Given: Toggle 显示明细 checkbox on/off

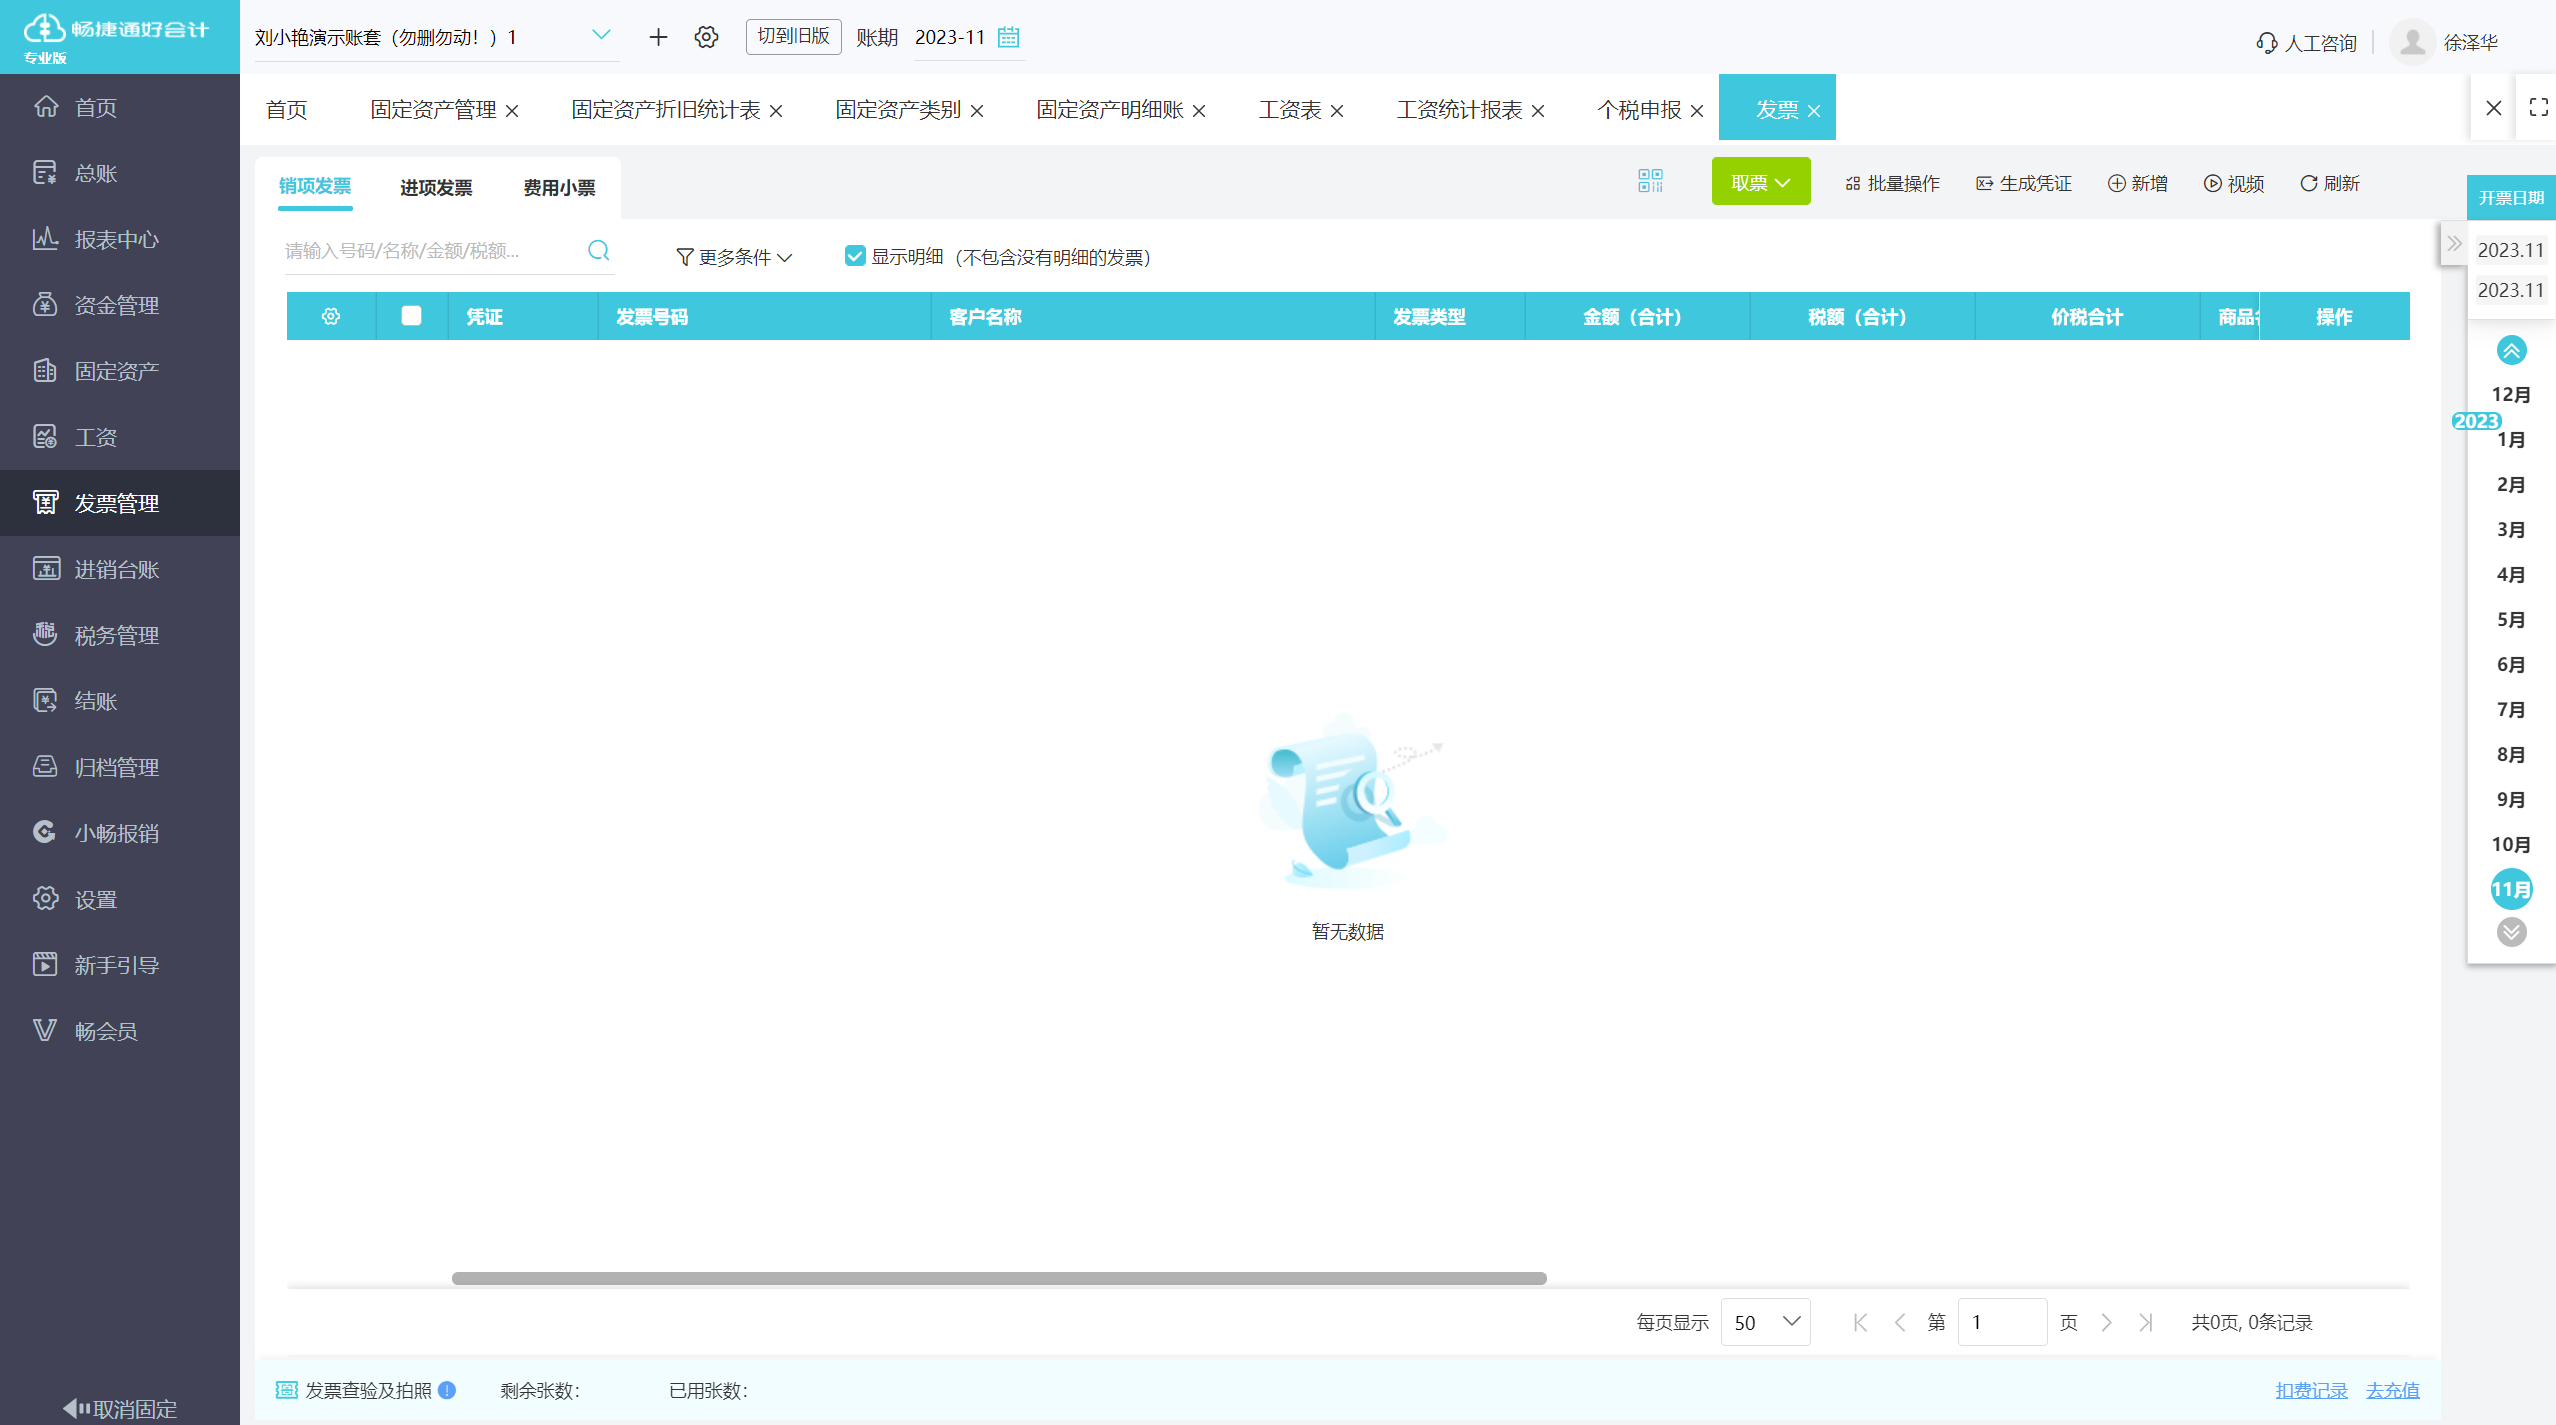Looking at the screenshot, I should click(x=853, y=256).
